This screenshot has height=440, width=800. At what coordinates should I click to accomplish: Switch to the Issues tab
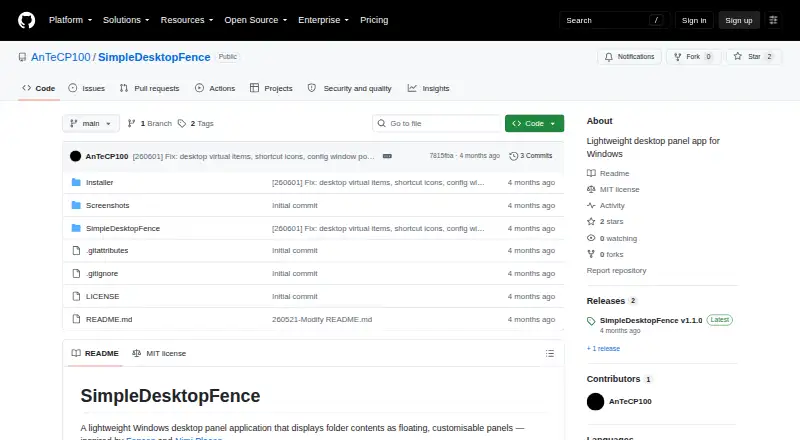coord(87,88)
